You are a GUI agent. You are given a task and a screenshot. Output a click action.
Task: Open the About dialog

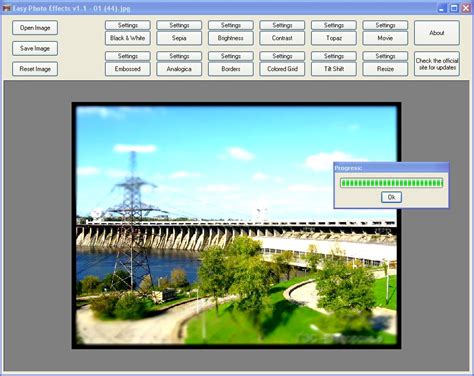[437, 33]
